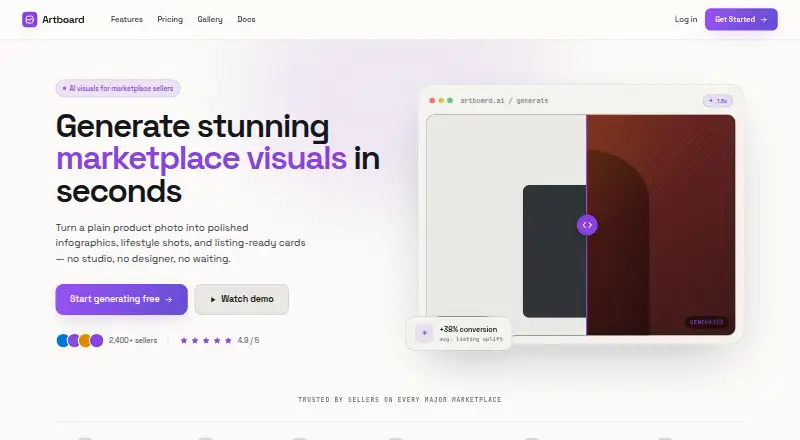
Task: Click the play icon in Watch demo
Action: pyautogui.click(x=213, y=300)
